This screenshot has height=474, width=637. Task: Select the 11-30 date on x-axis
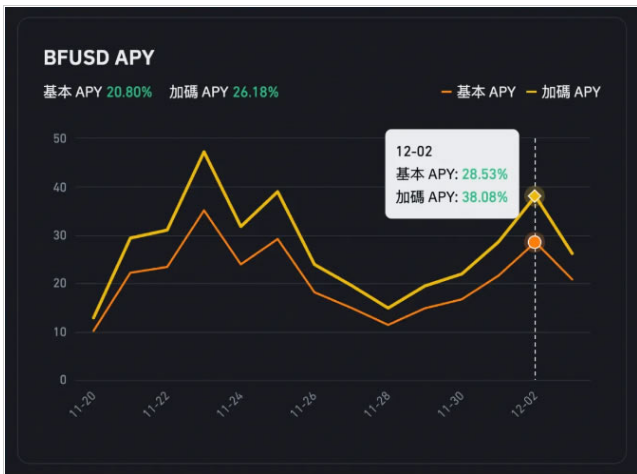point(452,402)
